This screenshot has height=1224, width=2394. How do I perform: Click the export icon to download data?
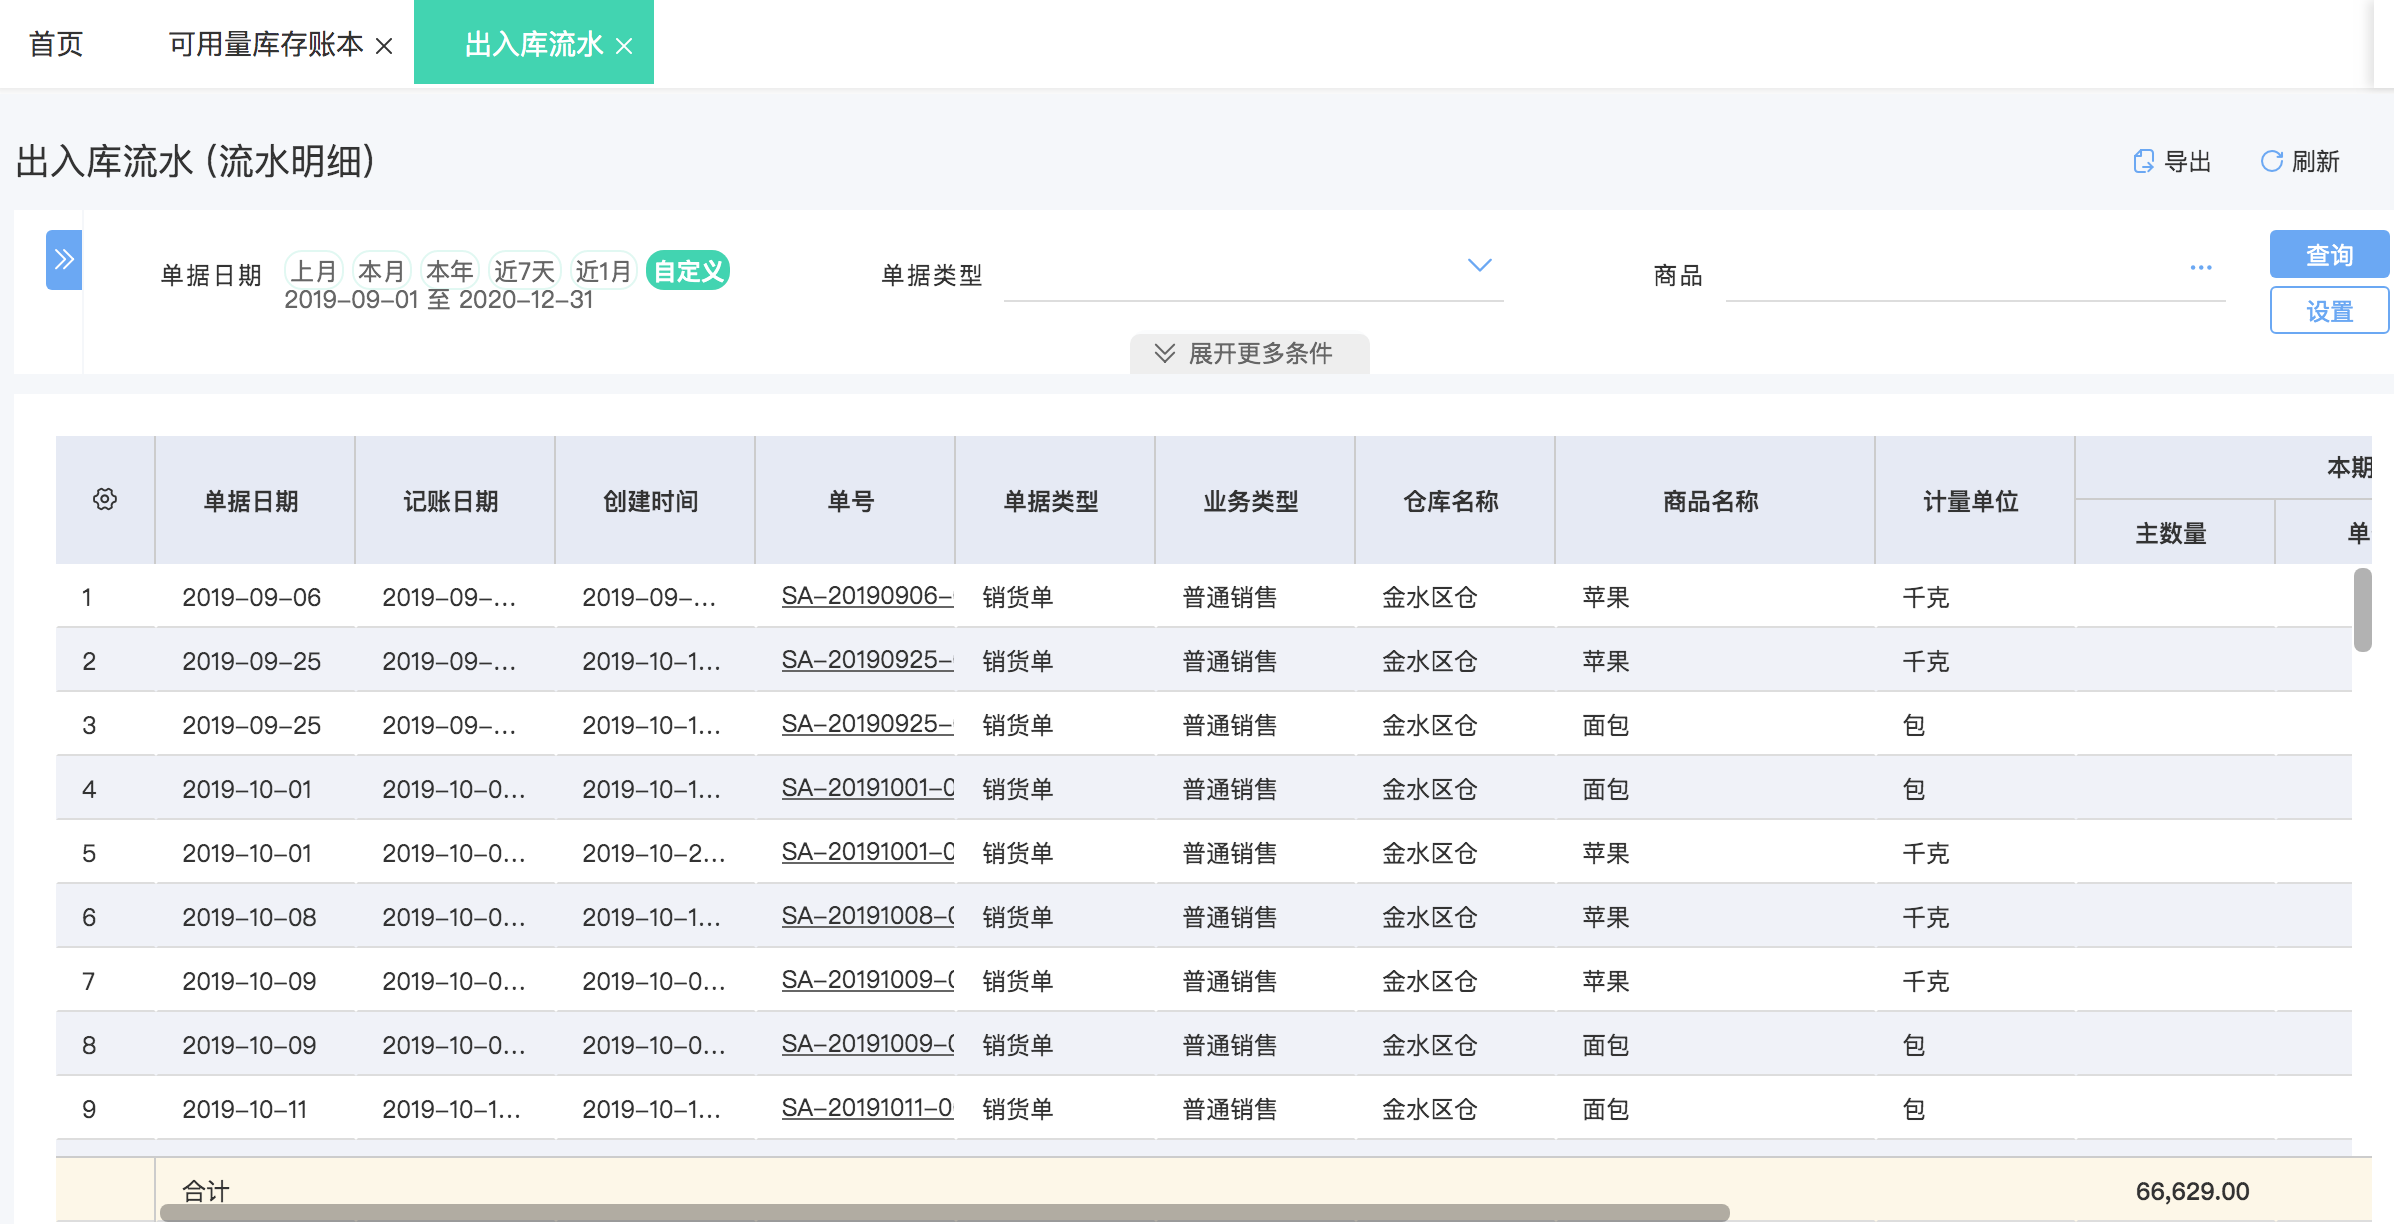pyautogui.click(x=2146, y=159)
